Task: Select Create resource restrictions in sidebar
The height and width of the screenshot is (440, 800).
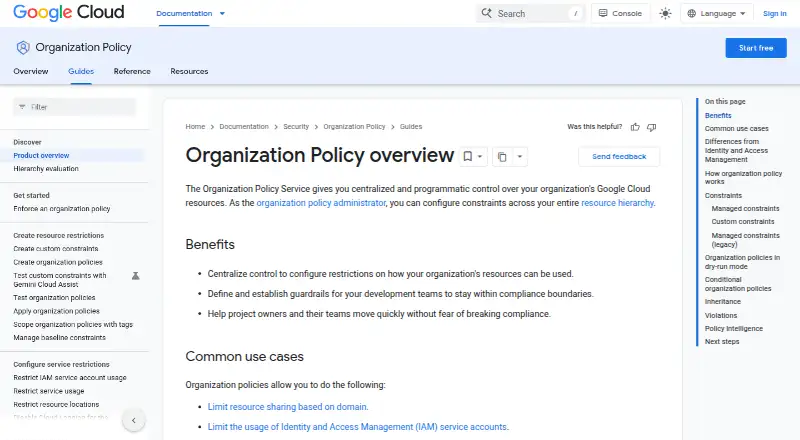Action: coord(59,236)
